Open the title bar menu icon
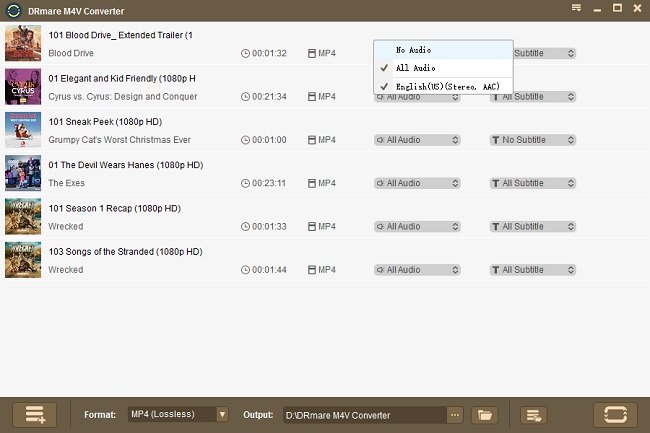The width and height of the screenshot is (650, 433). click(x=576, y=8)
